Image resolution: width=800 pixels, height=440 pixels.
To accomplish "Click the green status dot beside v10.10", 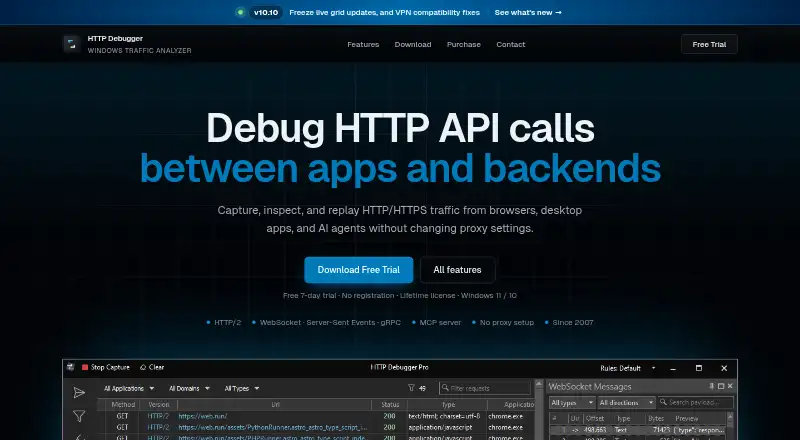I will point(240,12).
